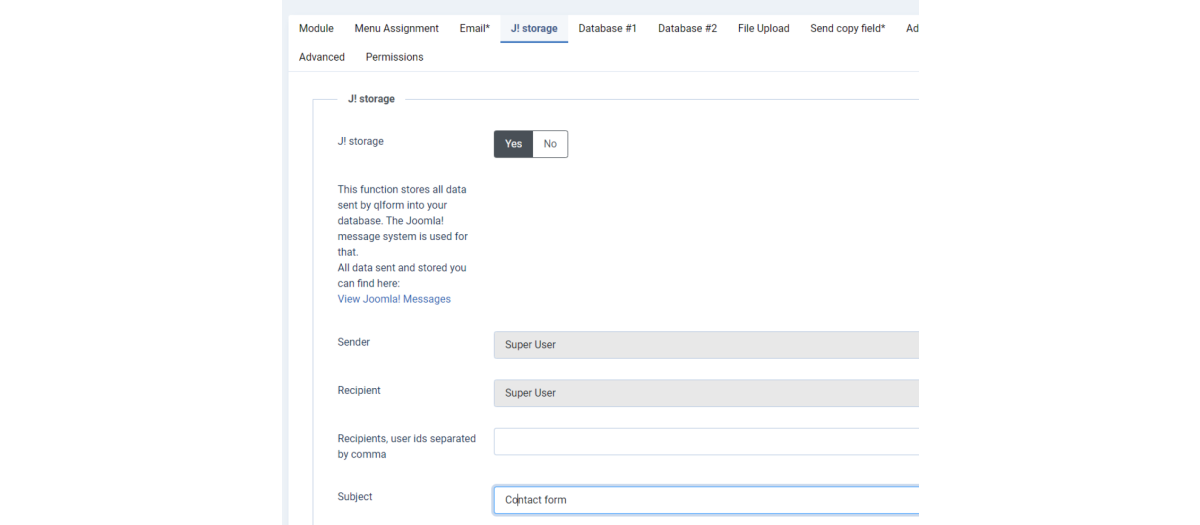Enable J! storage with Yes

click(513, 144)
